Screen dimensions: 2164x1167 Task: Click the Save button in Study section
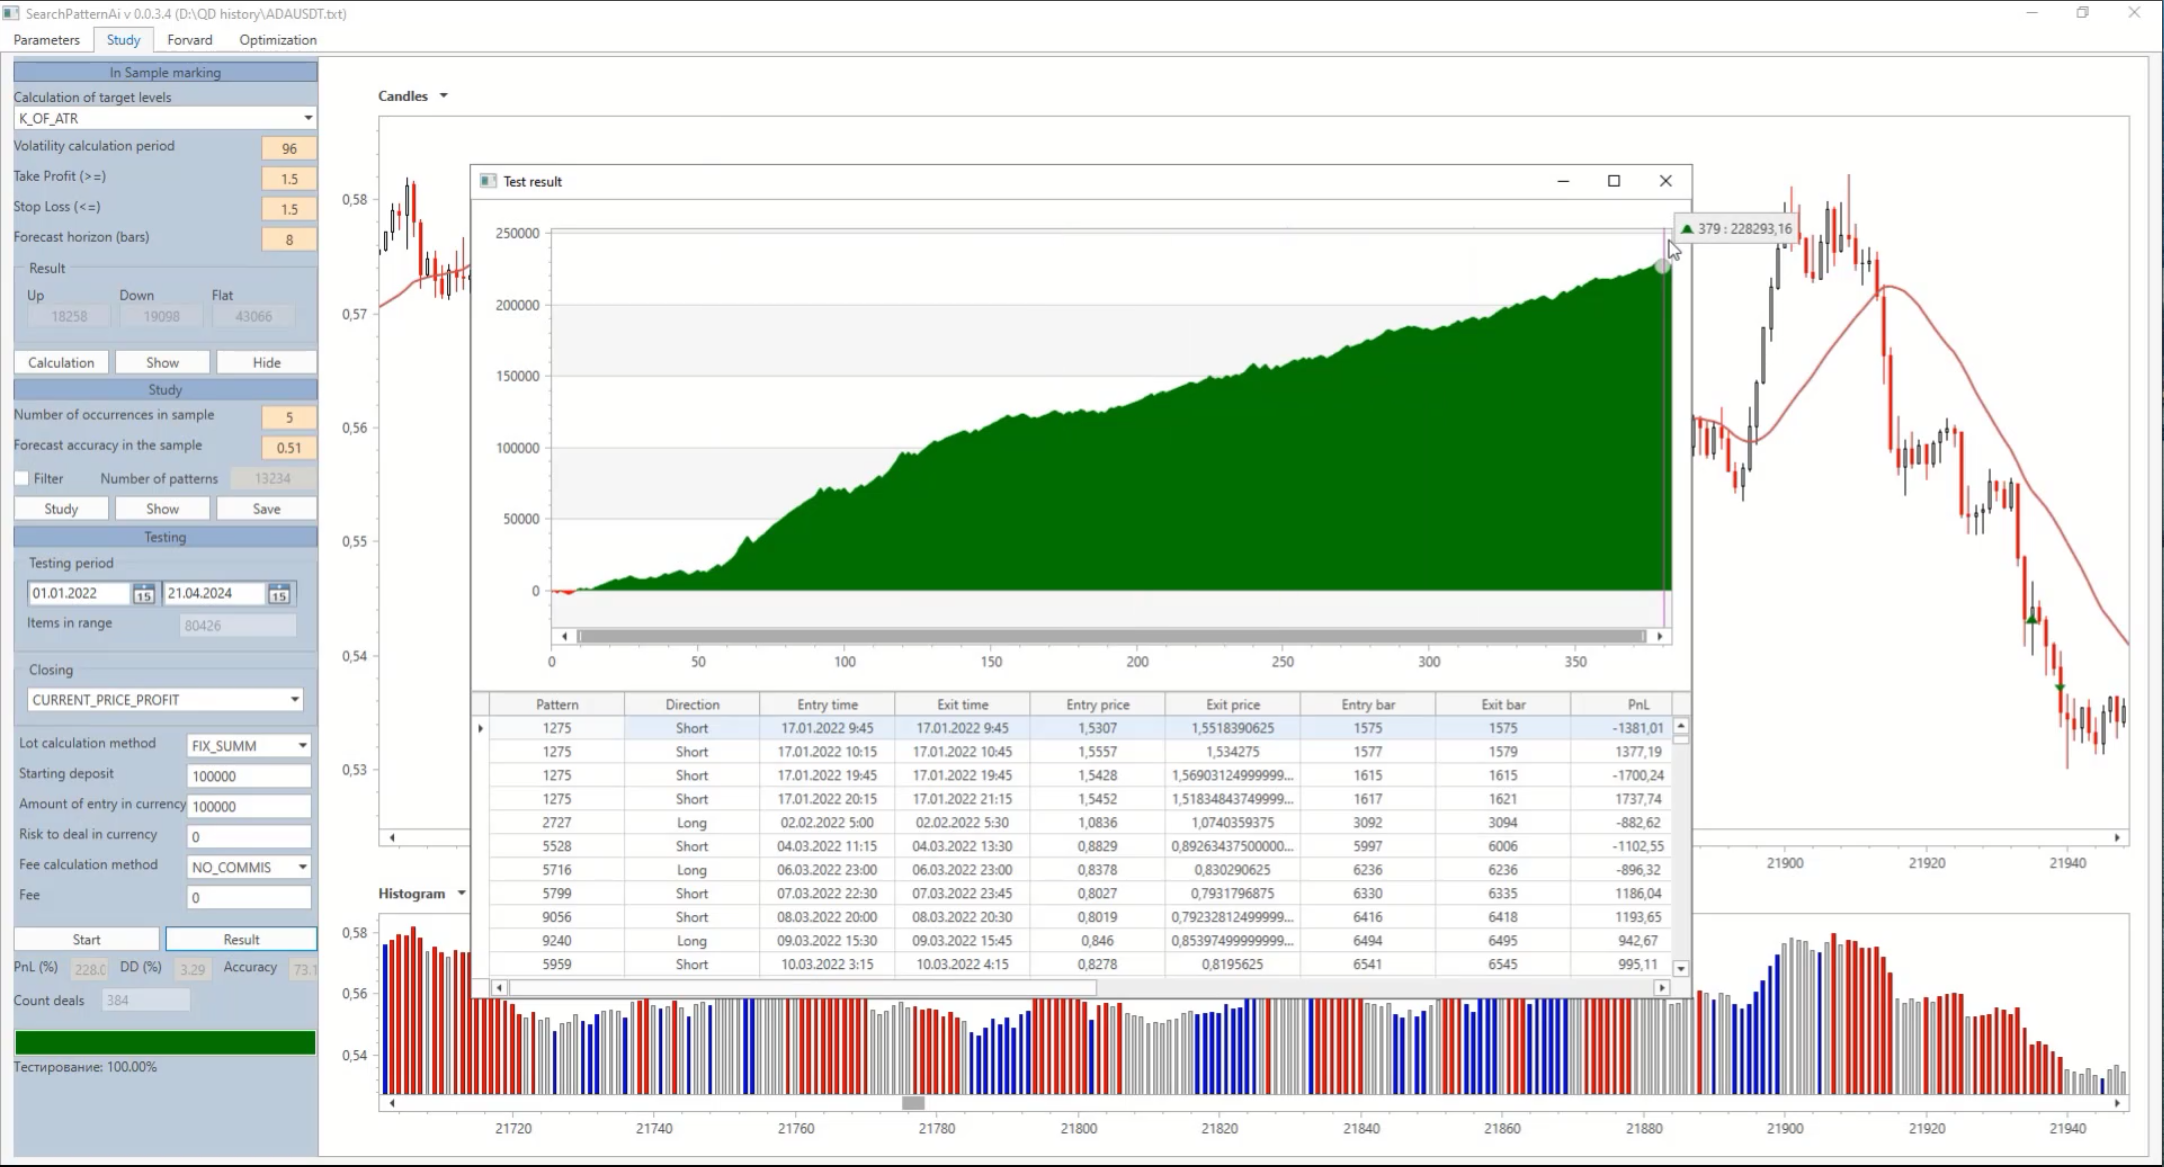click(264, 509)
